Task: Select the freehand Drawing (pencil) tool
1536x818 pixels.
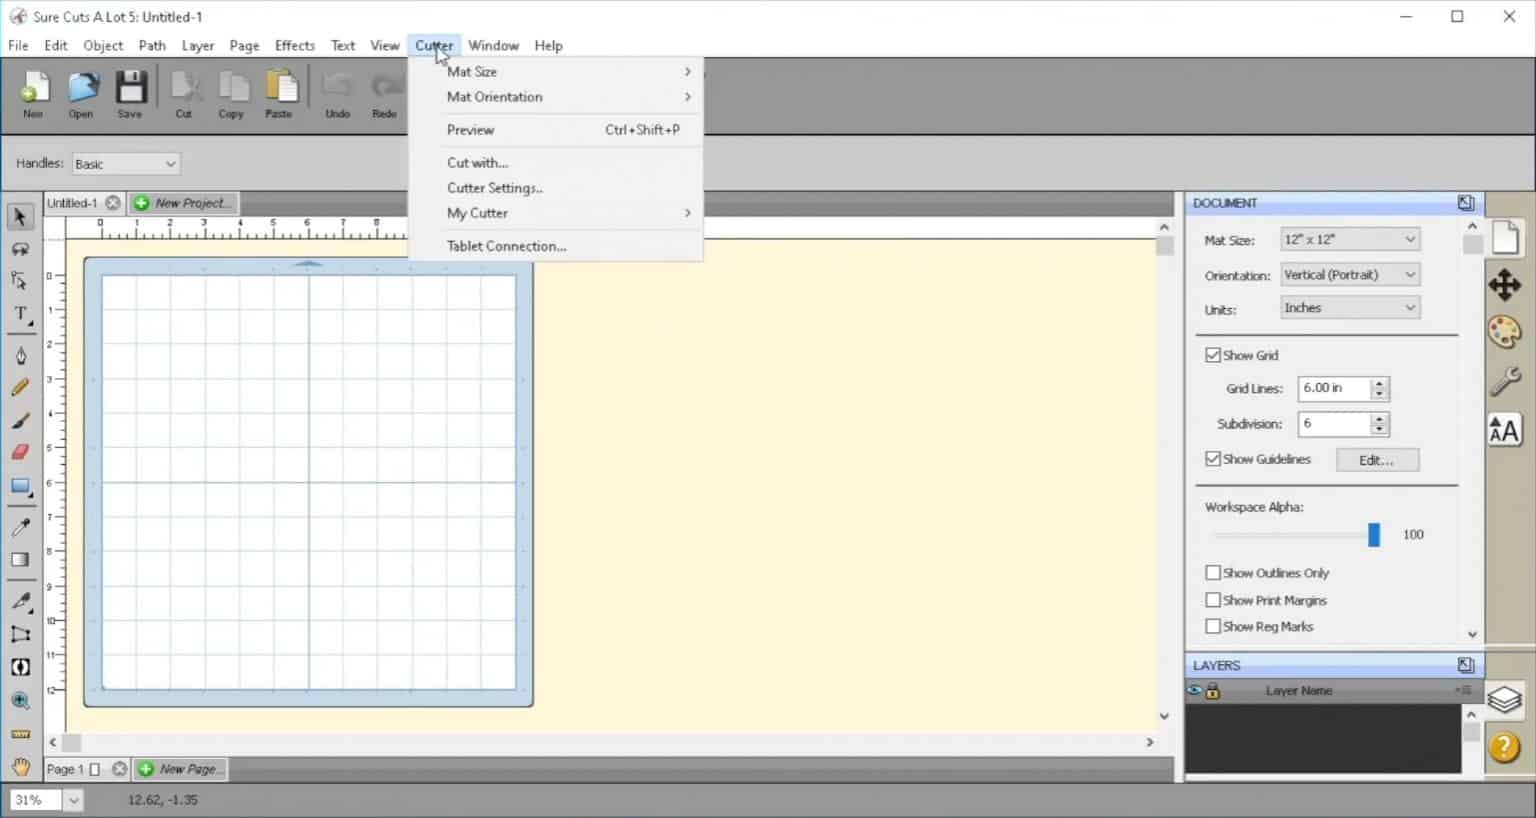Action: tap(20, 387)
